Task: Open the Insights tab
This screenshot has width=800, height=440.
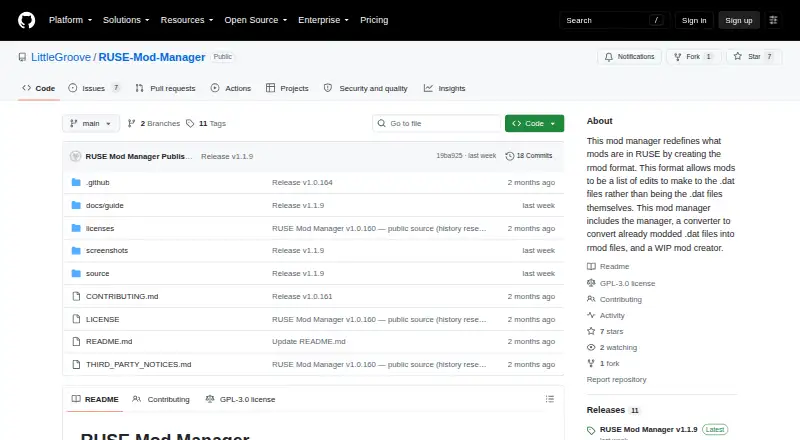Action: [444, 88]
